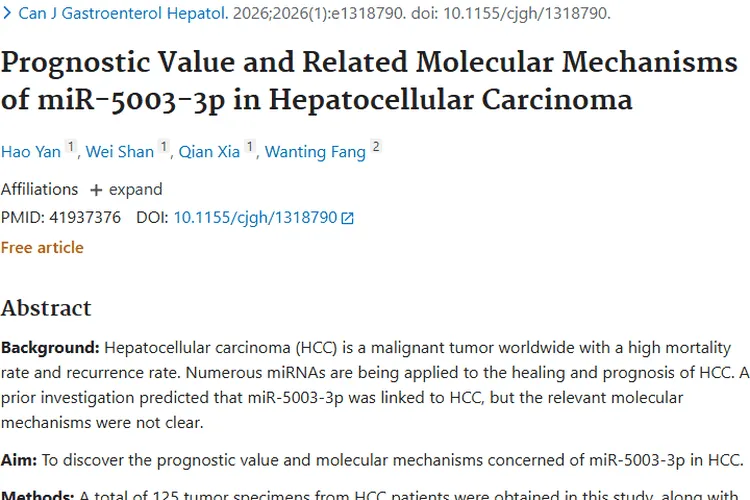Click the Abstract section heading
This screenshot has height=500, width=750.
tap(46, 308)
